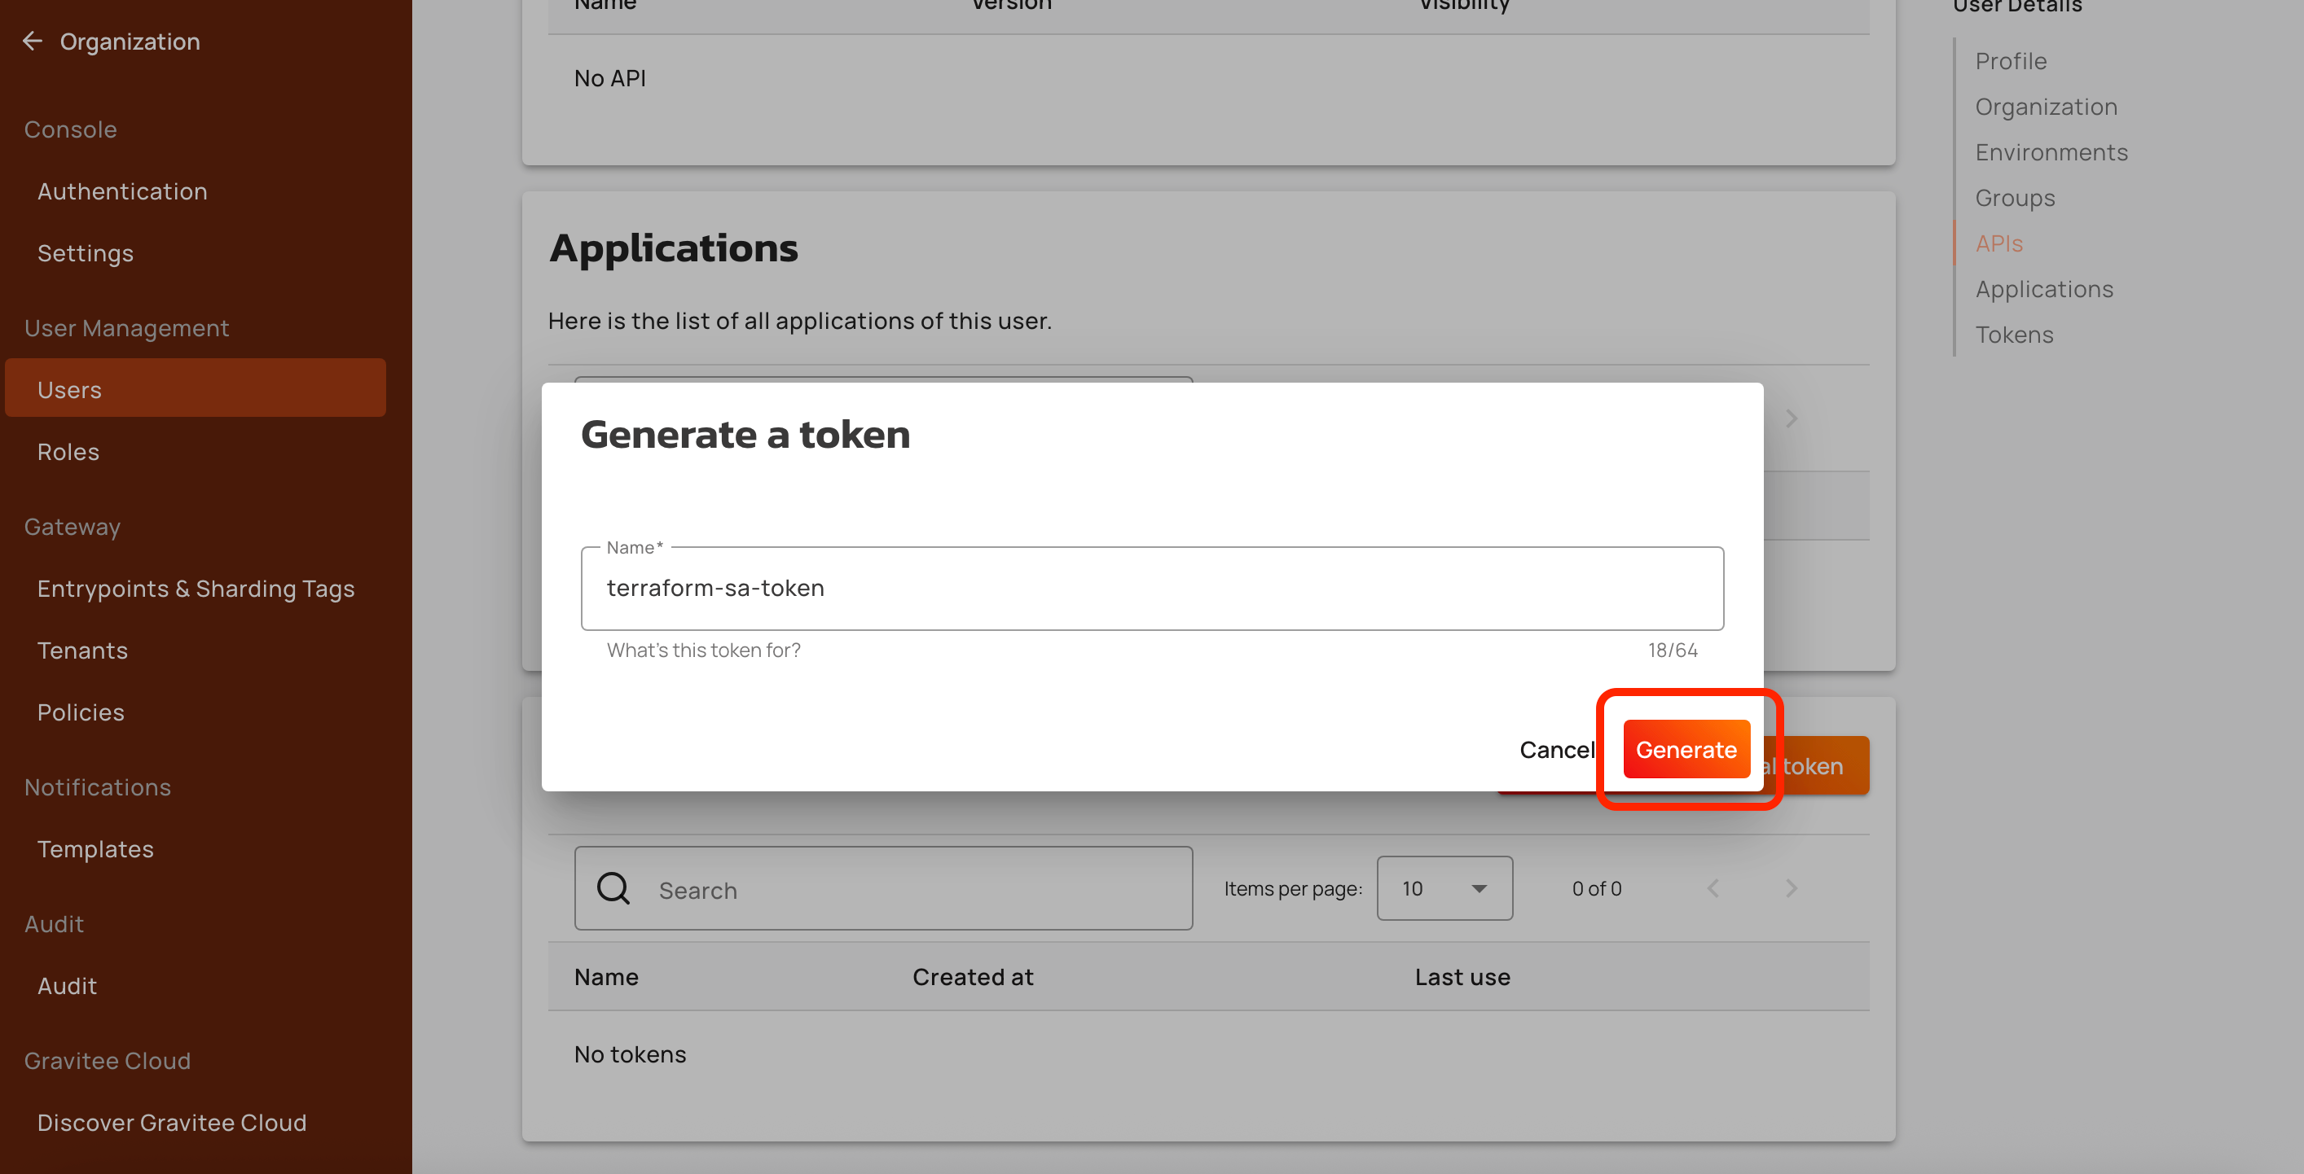This screenshot has height=1174, width=2304.
Task: Open Settings in the Console section
Action: (x=85, y=253)
